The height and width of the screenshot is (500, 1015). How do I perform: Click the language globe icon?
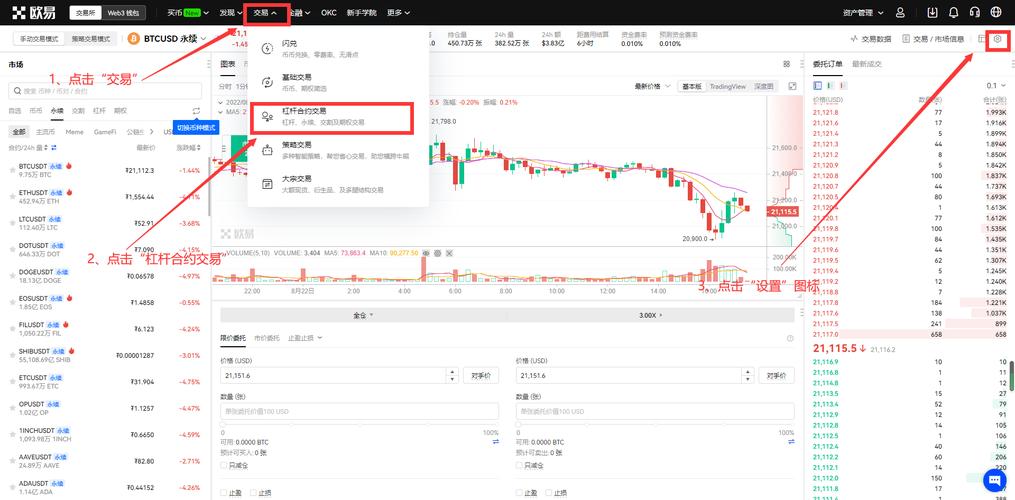[x=996, y=12]
